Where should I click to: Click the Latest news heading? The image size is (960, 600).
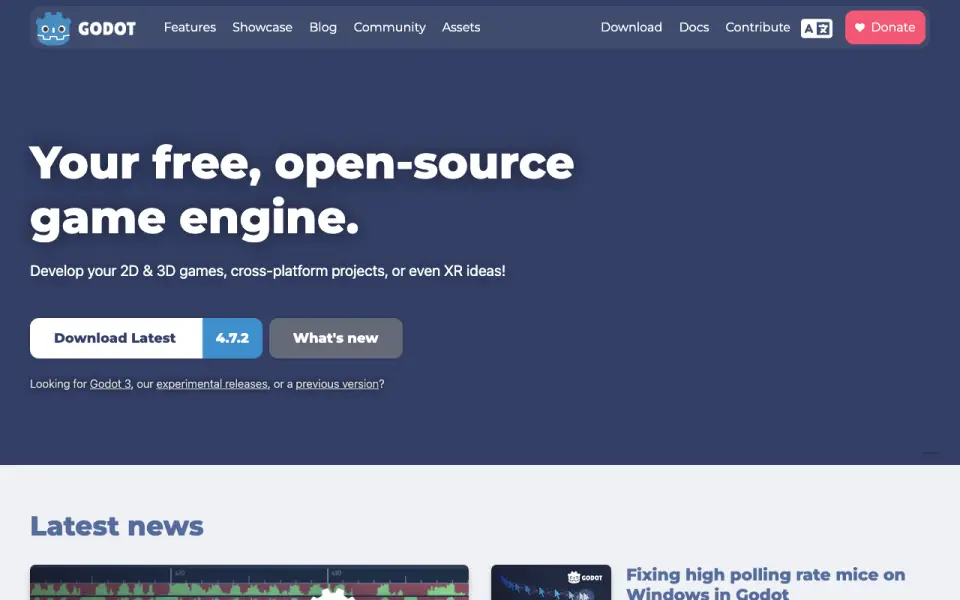pos(117,526)
